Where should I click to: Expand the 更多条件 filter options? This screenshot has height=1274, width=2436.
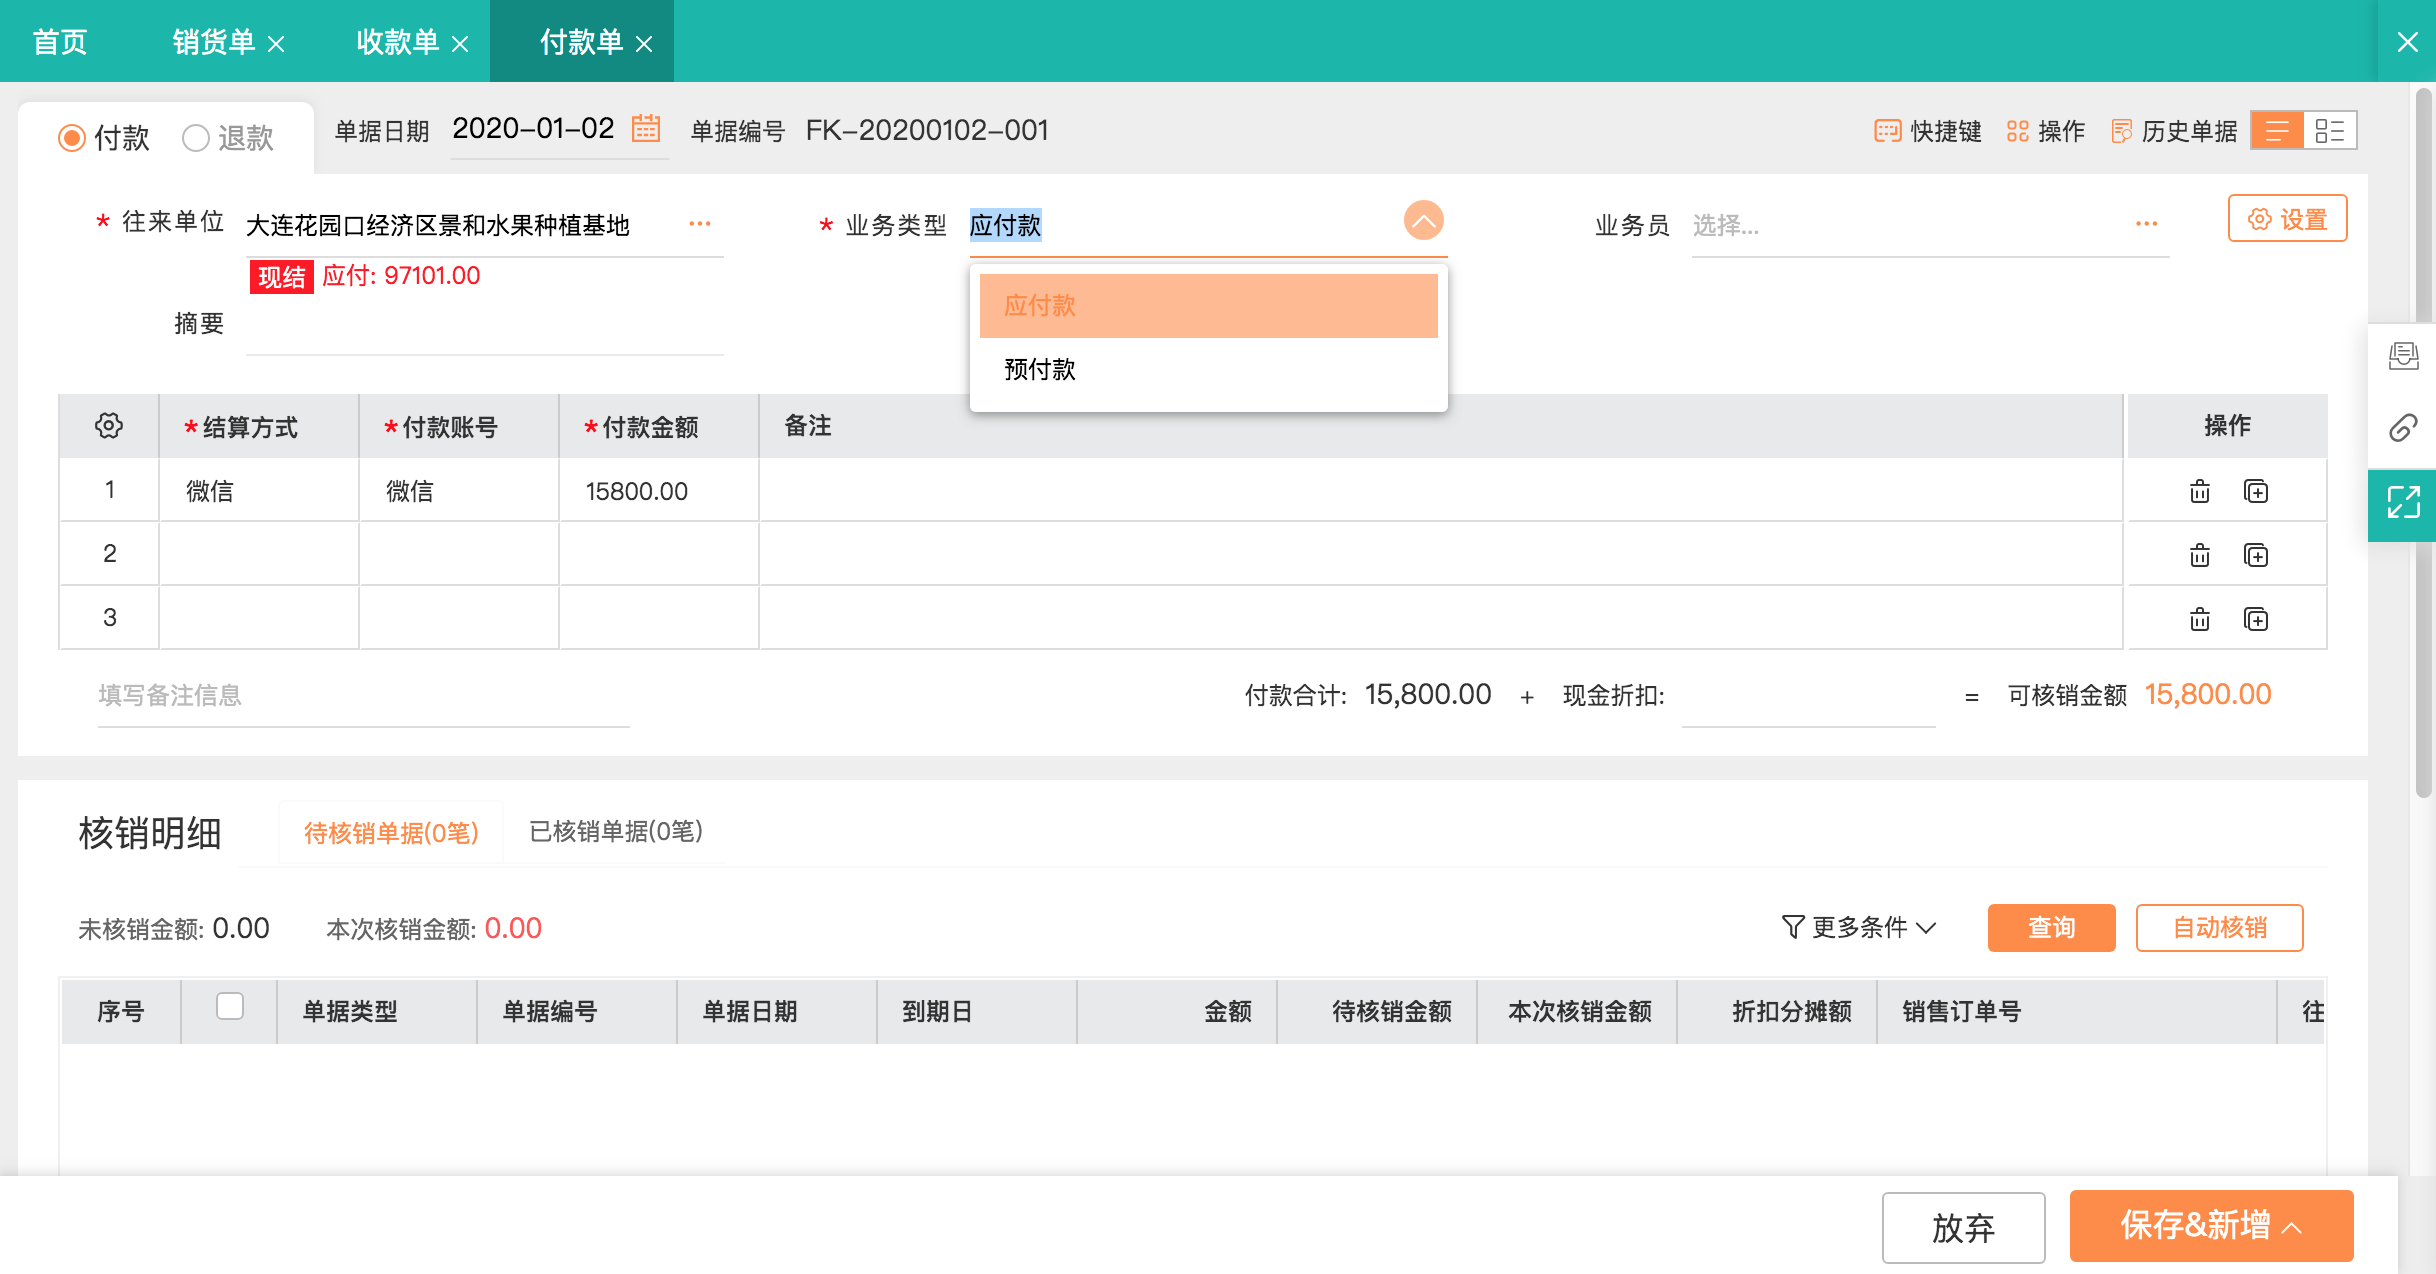[1861, 928]
